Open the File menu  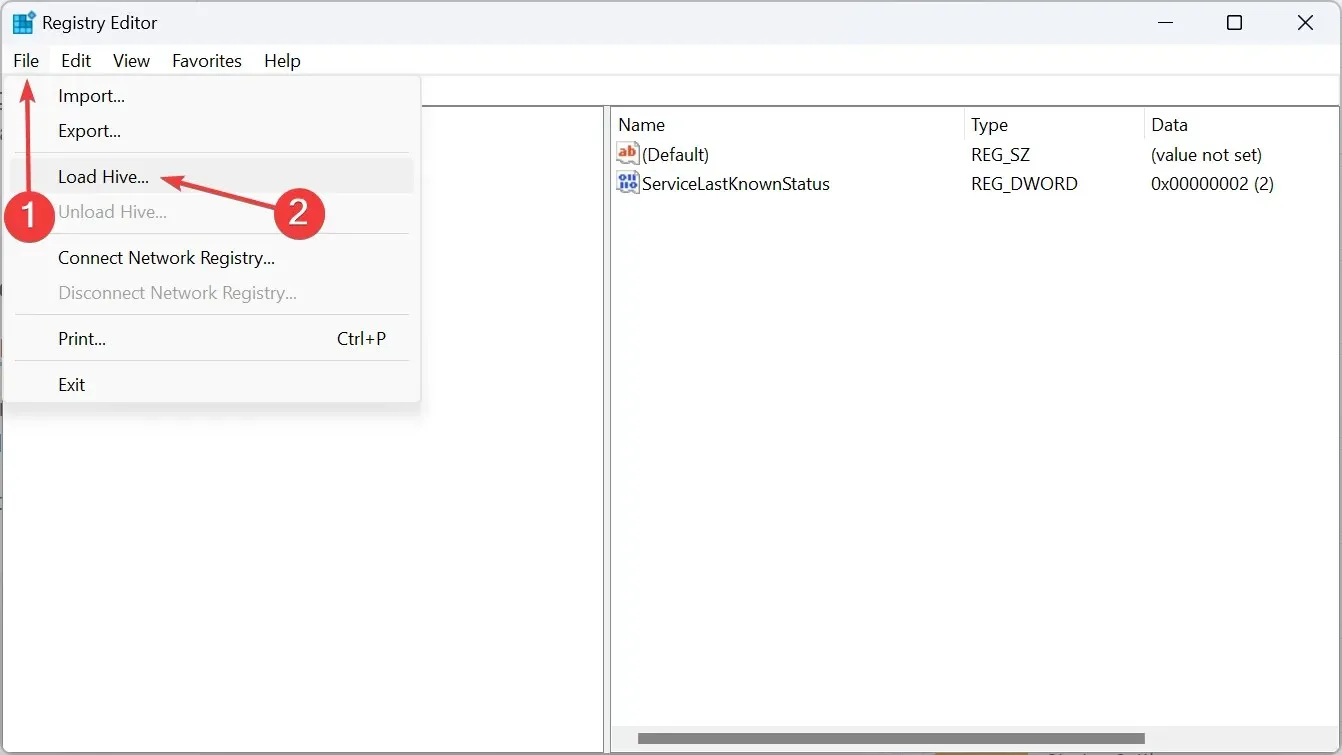coord(26,61)
